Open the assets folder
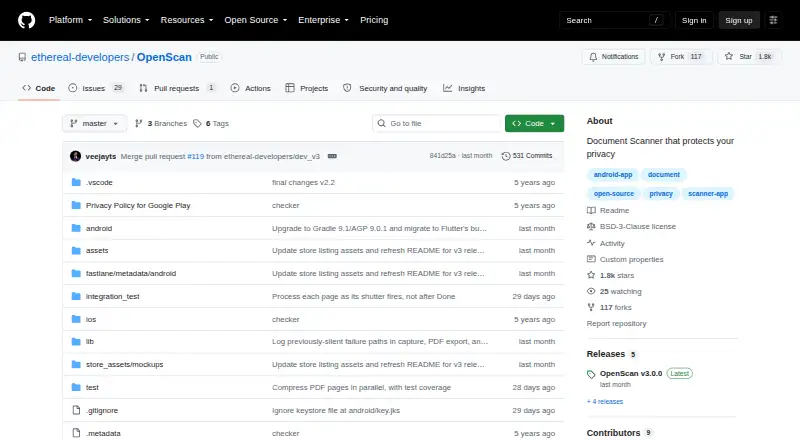800x440 pixels. coord(97,250)
